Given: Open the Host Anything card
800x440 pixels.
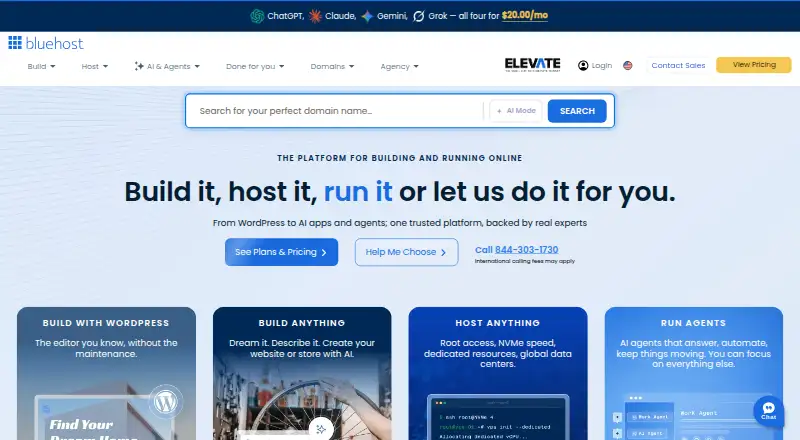Looking at the screenshot, I should tap(498, 373).
